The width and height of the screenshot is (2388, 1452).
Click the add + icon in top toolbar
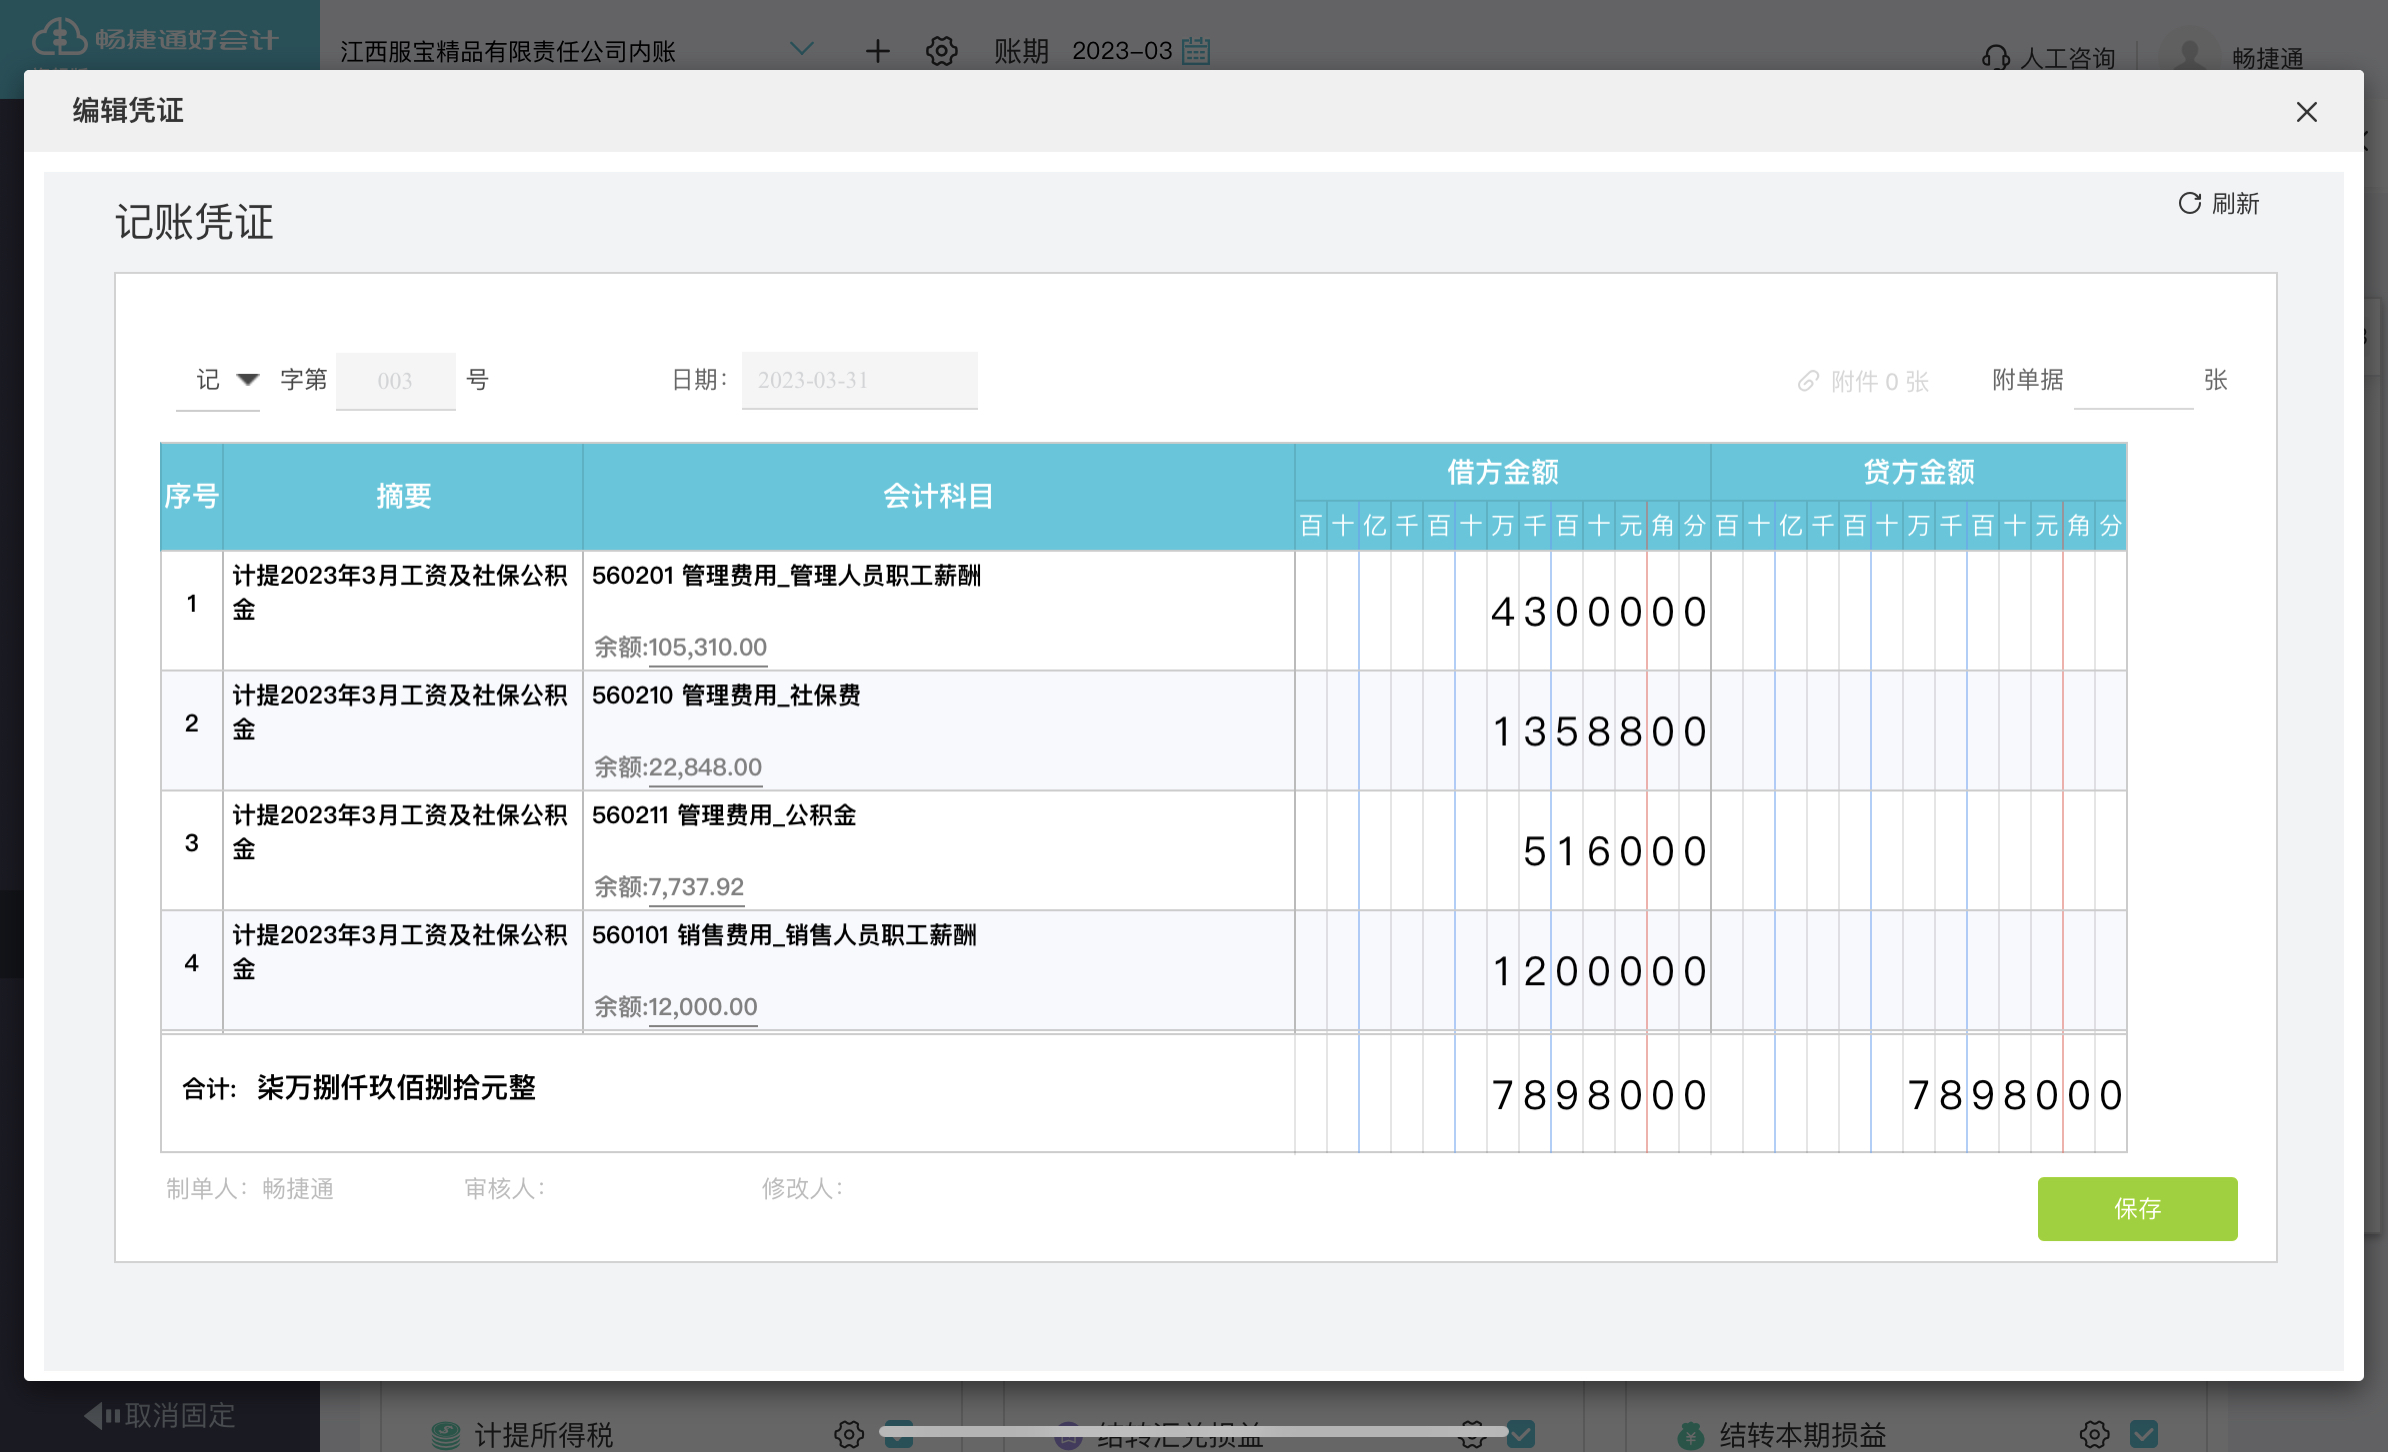pos(877,51)
